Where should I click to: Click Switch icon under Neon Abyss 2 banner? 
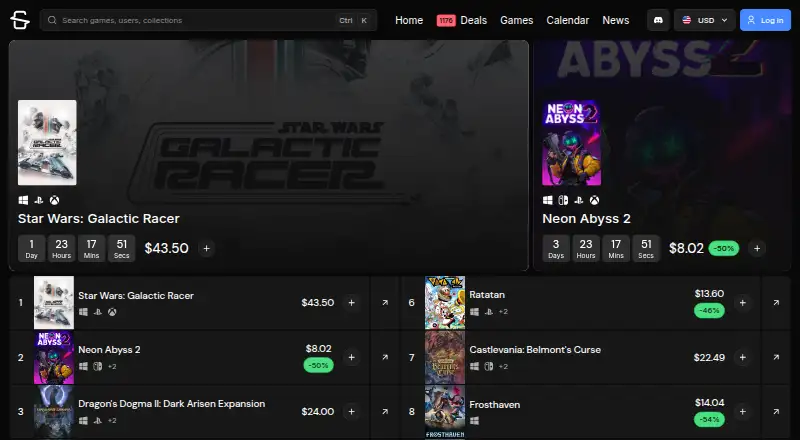click(x=563, y=200)
